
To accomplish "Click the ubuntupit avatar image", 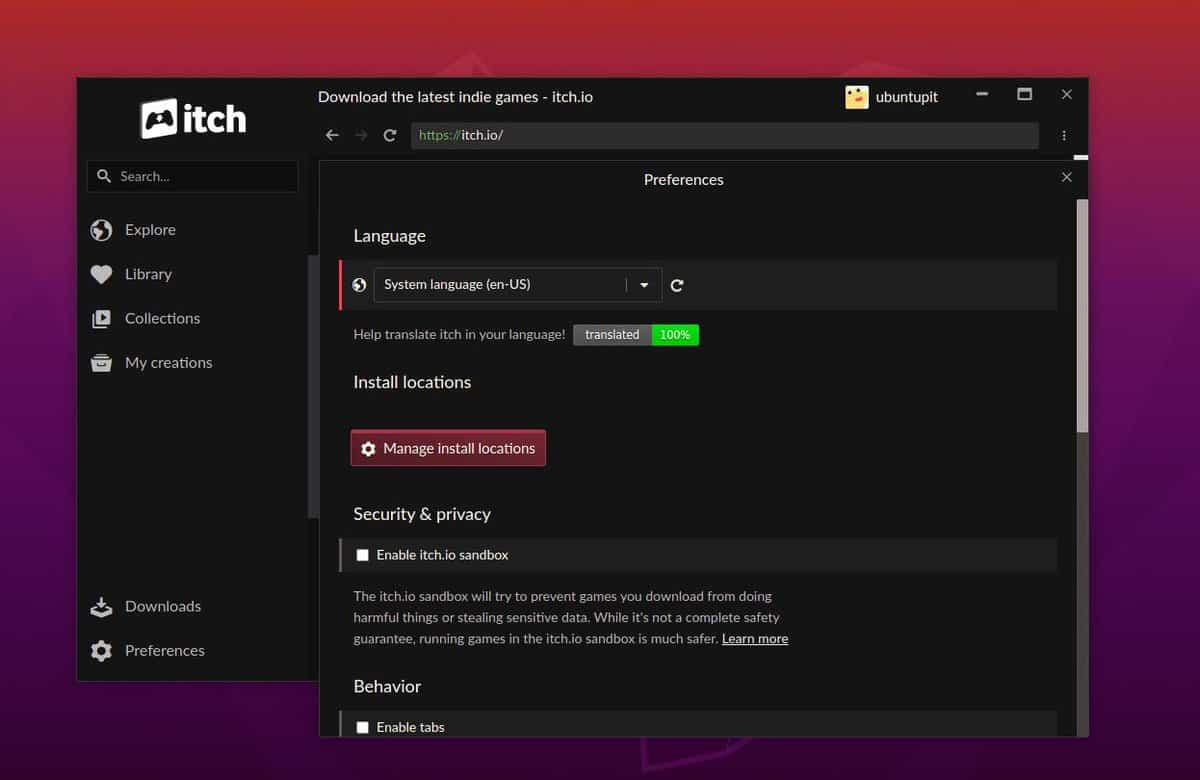I will point(857,97).
